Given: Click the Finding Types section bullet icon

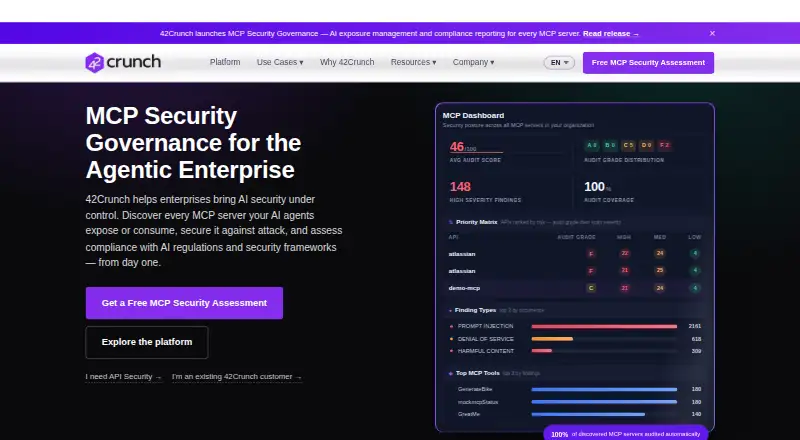Looking at the screenshot, I should coord(451,310).
